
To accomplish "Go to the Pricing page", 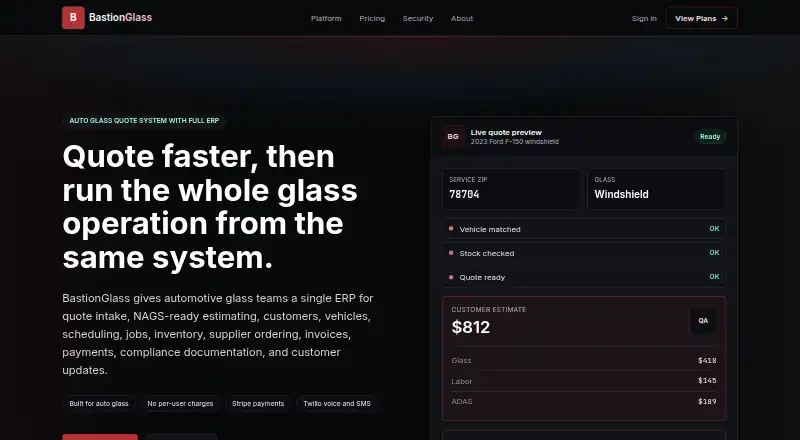I will 372,18.
